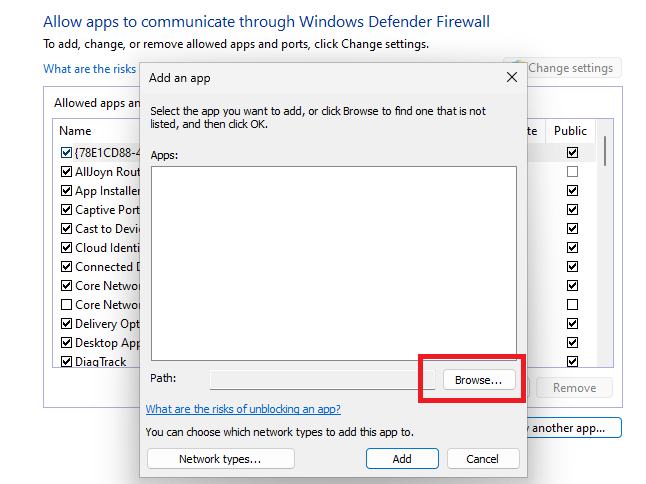Viewport: 646px width, 484px height.
Task: Check the unchecked Core Networking checkbox
Action: coord(66,304)
